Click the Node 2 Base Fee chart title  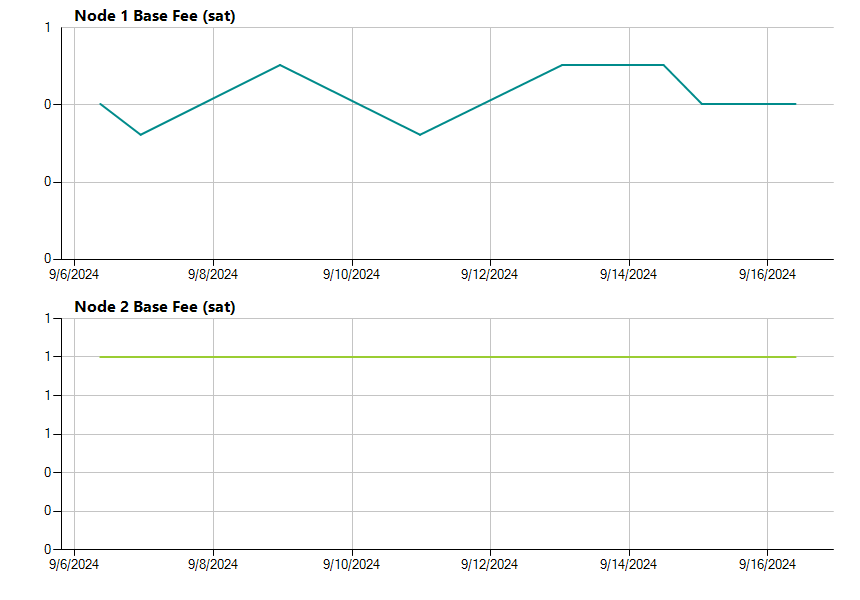[155, 307]
